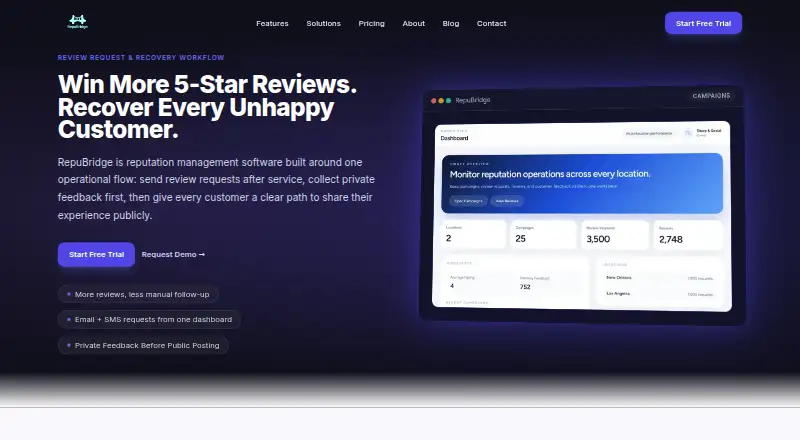Click the New Orleans location row
Screen dimensions: 800x440
click(660, 278)
